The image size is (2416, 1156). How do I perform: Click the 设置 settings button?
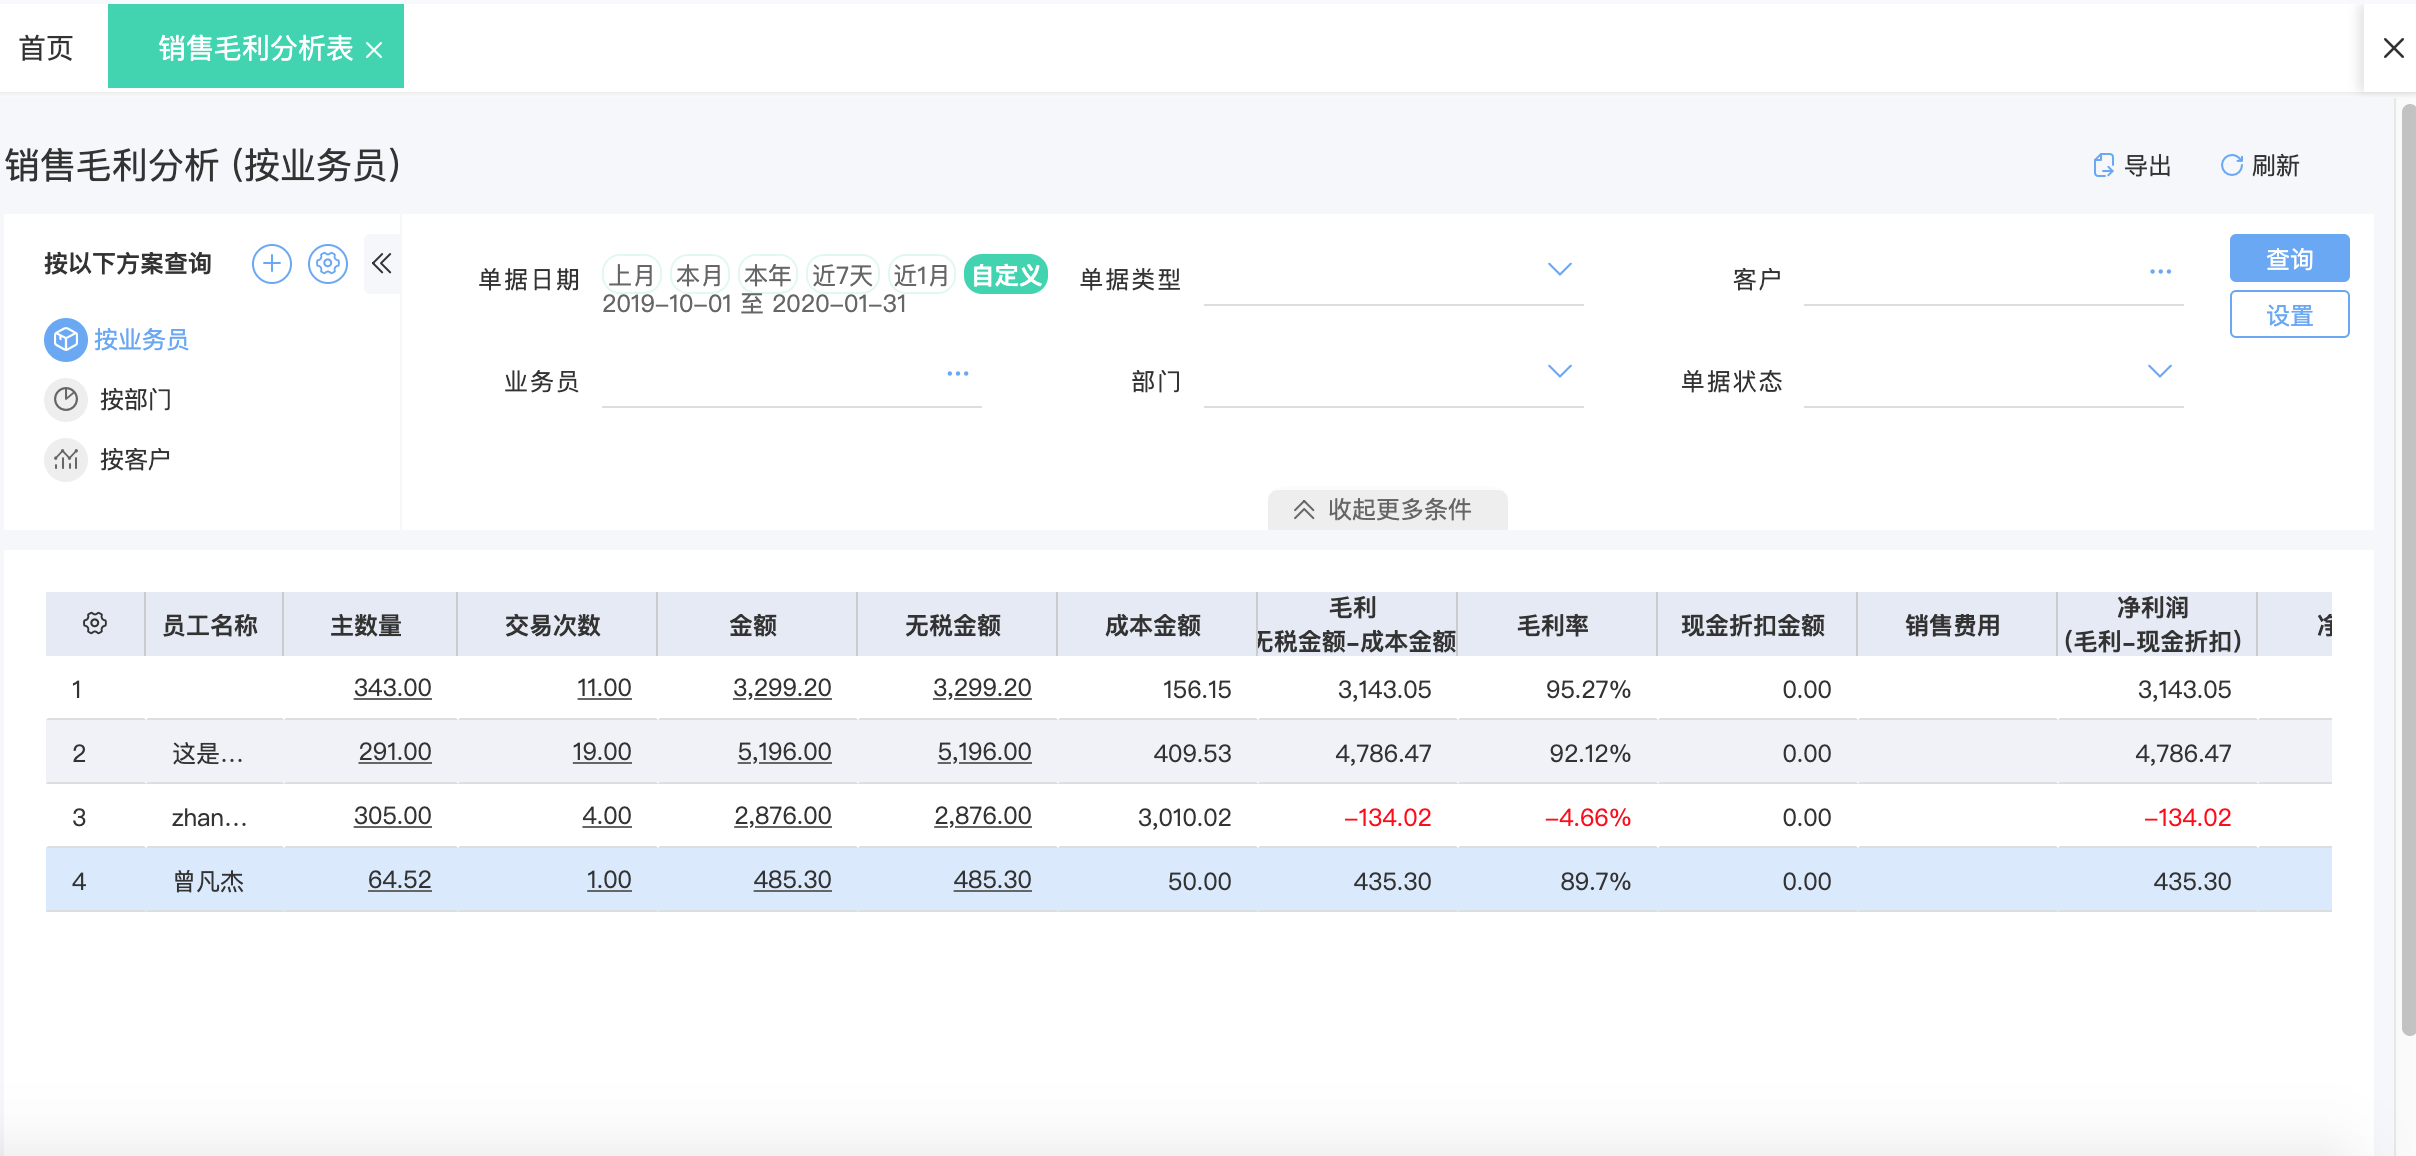(2288, 316)
